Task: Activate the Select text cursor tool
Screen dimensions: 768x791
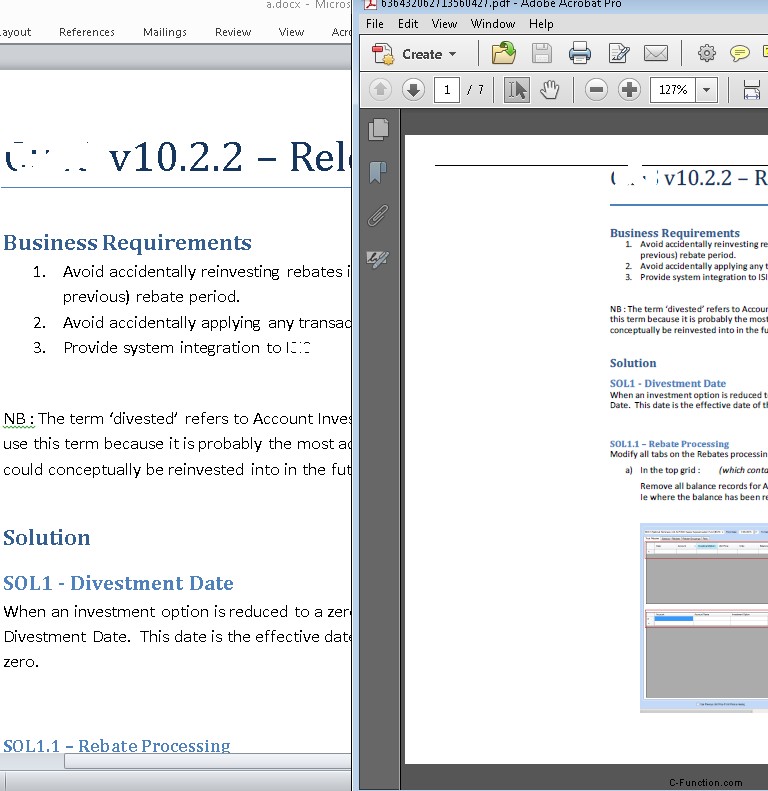Action: coord(516,90)
